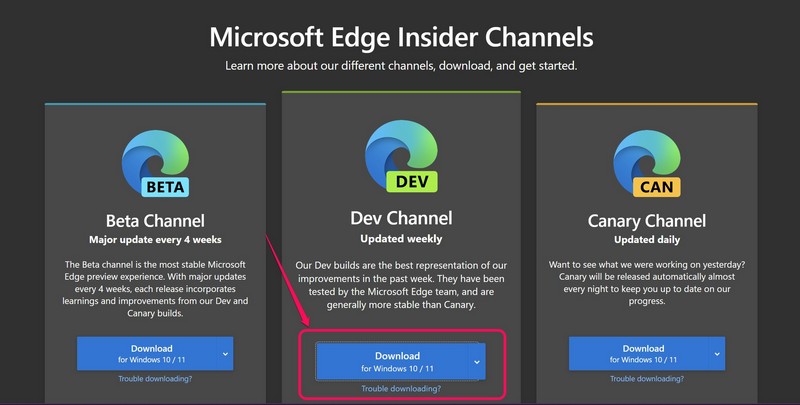
Task: Click the Canary Channel heading
Action: pos(647,221)
